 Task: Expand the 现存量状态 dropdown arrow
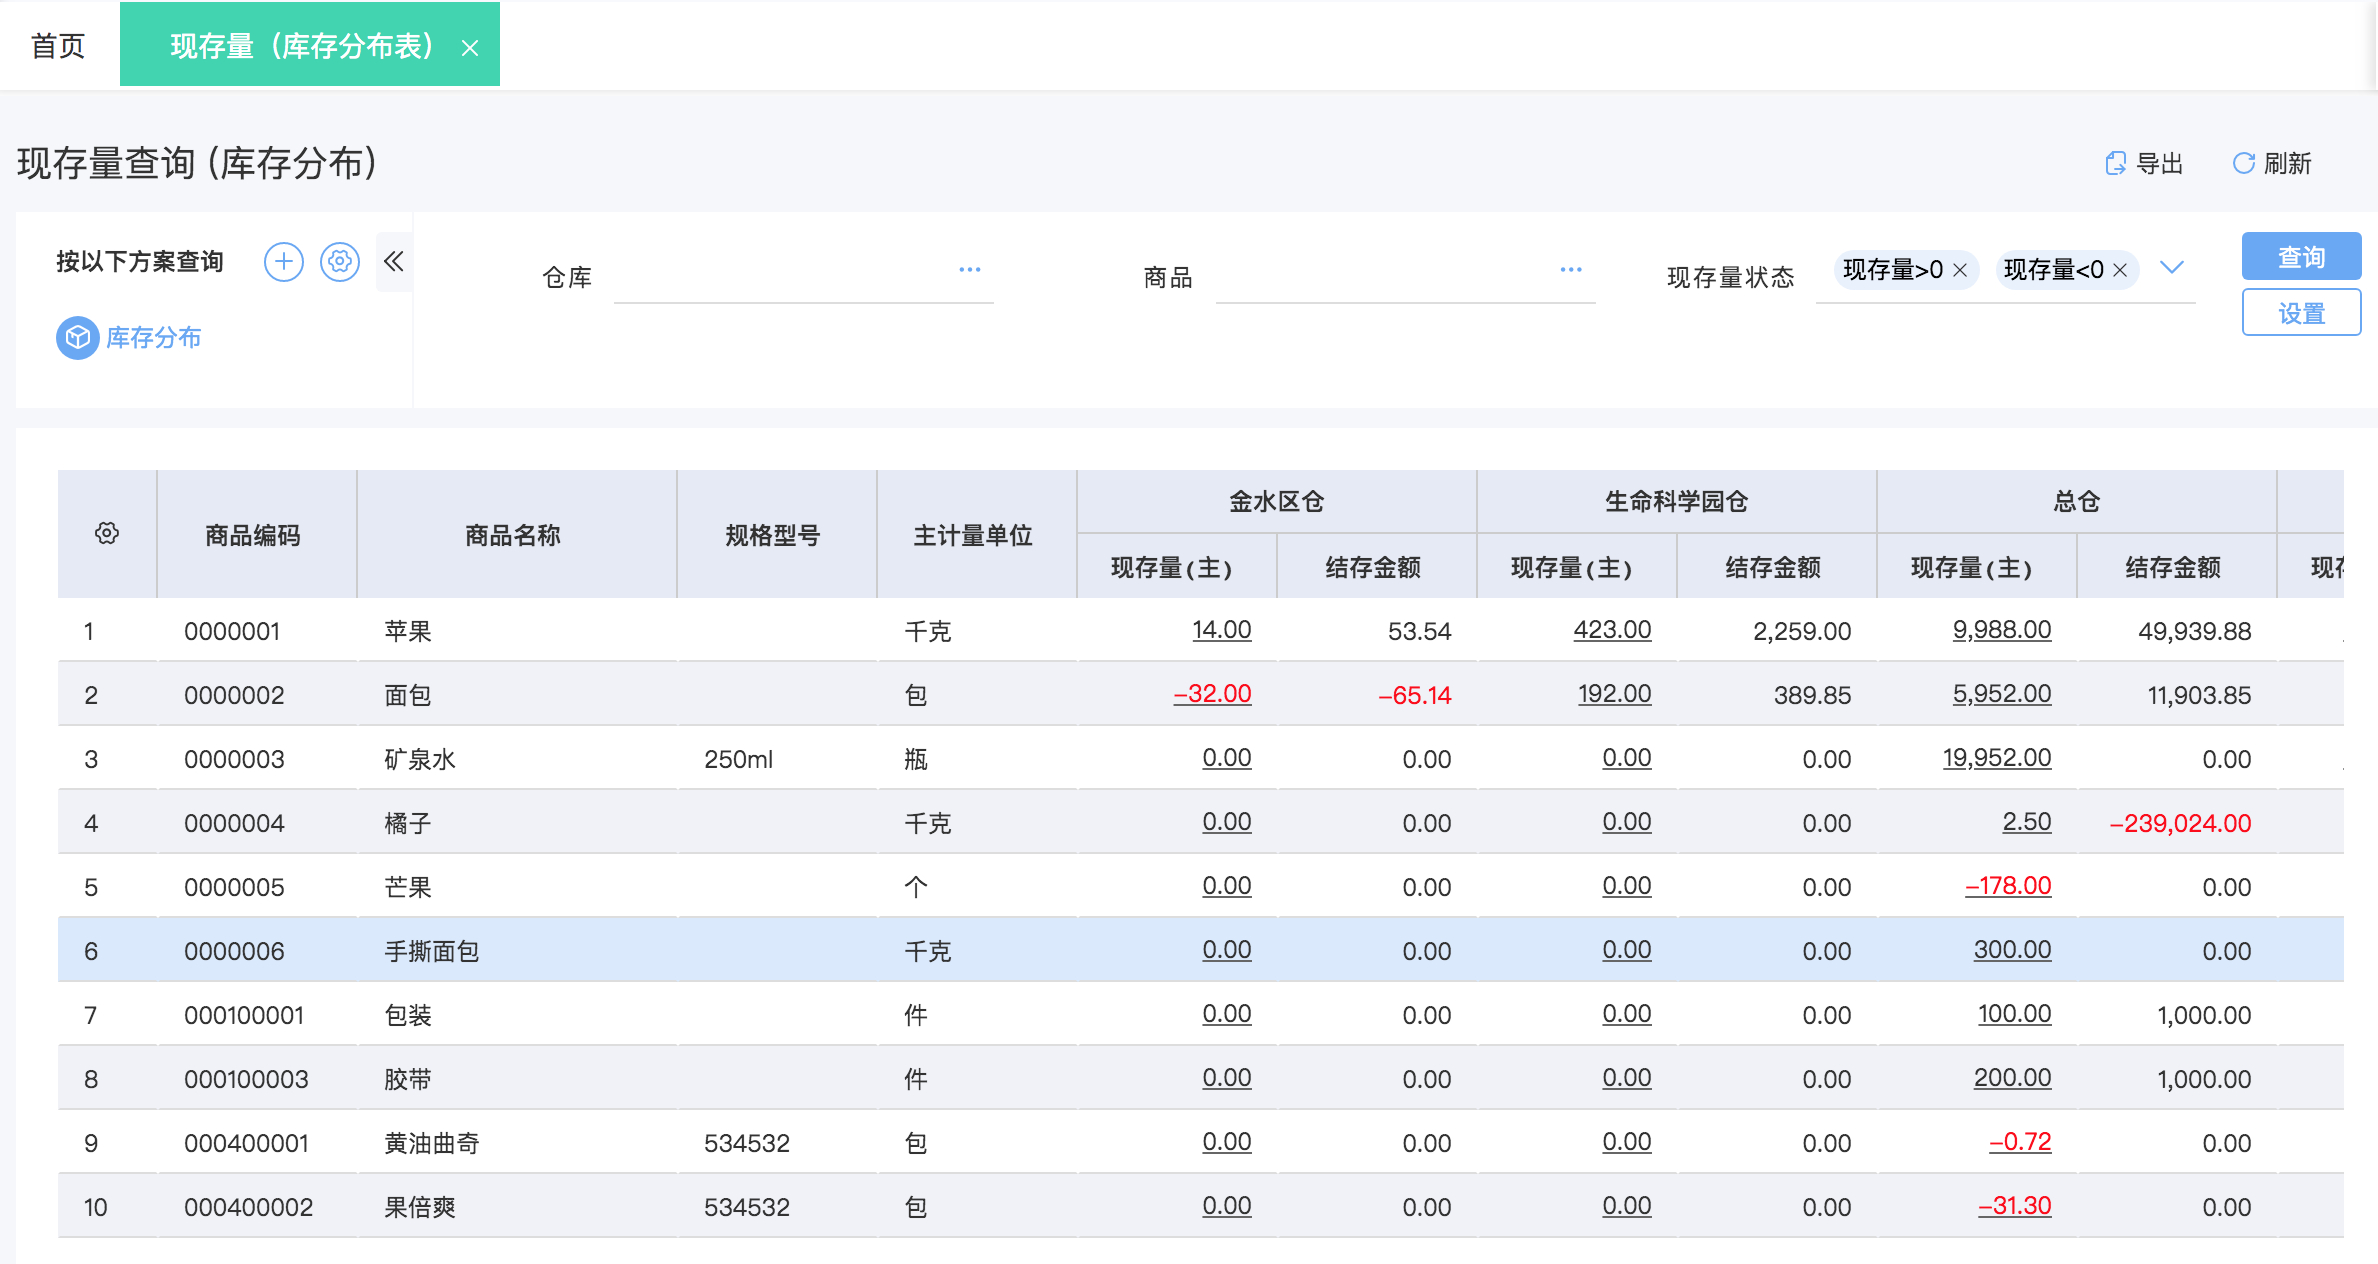(x=2177, y=270)
